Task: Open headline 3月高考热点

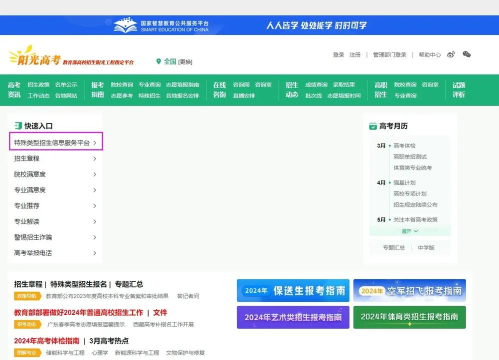Action: point(109,341)
